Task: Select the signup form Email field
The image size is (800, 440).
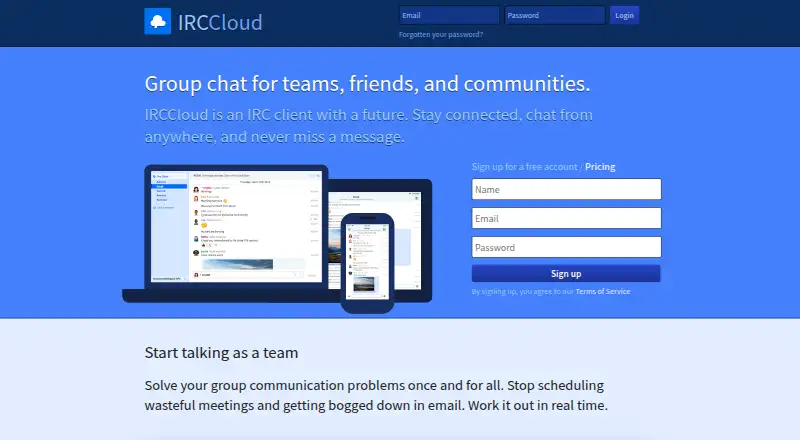Action: pos(566,218)
